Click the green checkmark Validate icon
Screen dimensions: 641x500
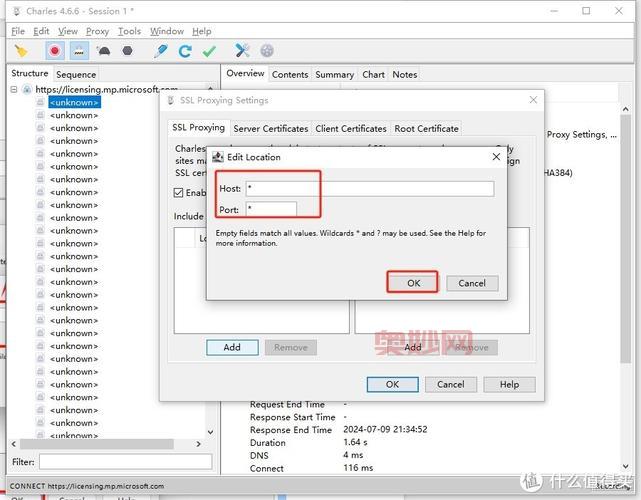coord(209,51)
